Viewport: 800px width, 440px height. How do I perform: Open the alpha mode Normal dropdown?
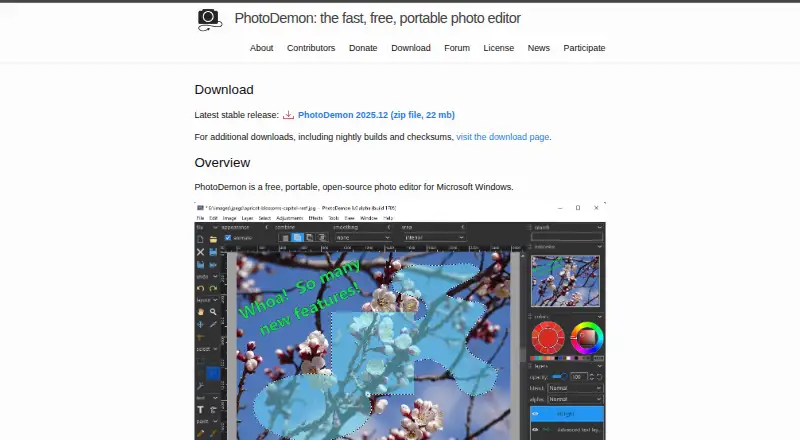coord(575,399)
